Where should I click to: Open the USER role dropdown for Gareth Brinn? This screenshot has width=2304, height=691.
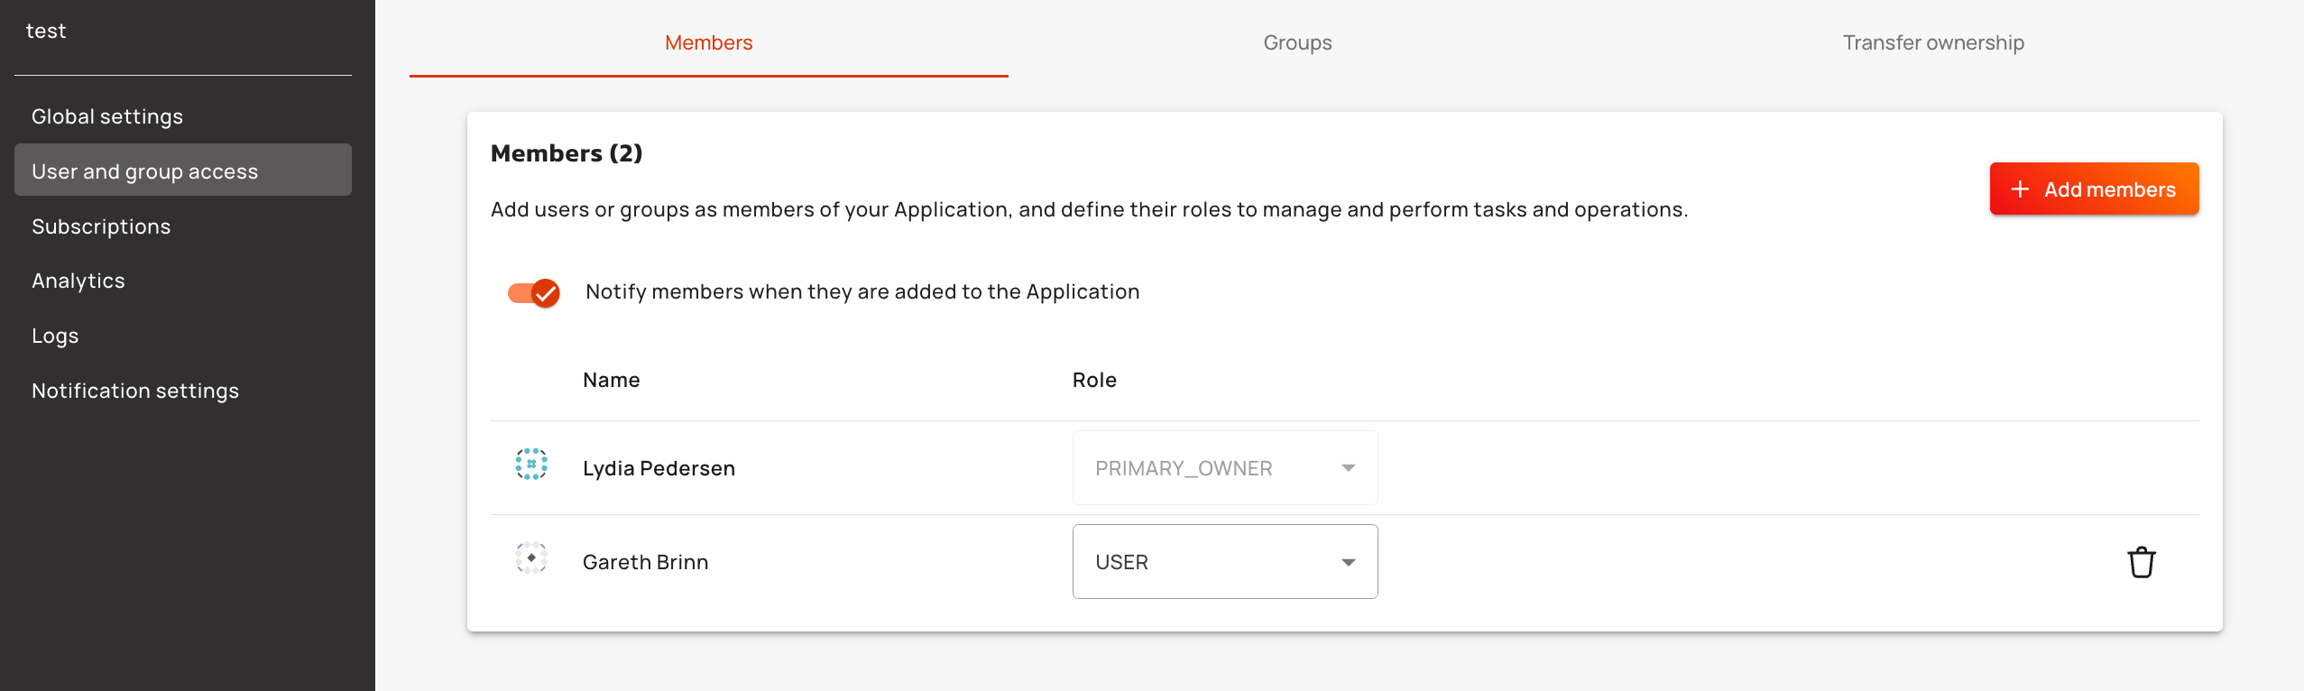click(1224, 562)
